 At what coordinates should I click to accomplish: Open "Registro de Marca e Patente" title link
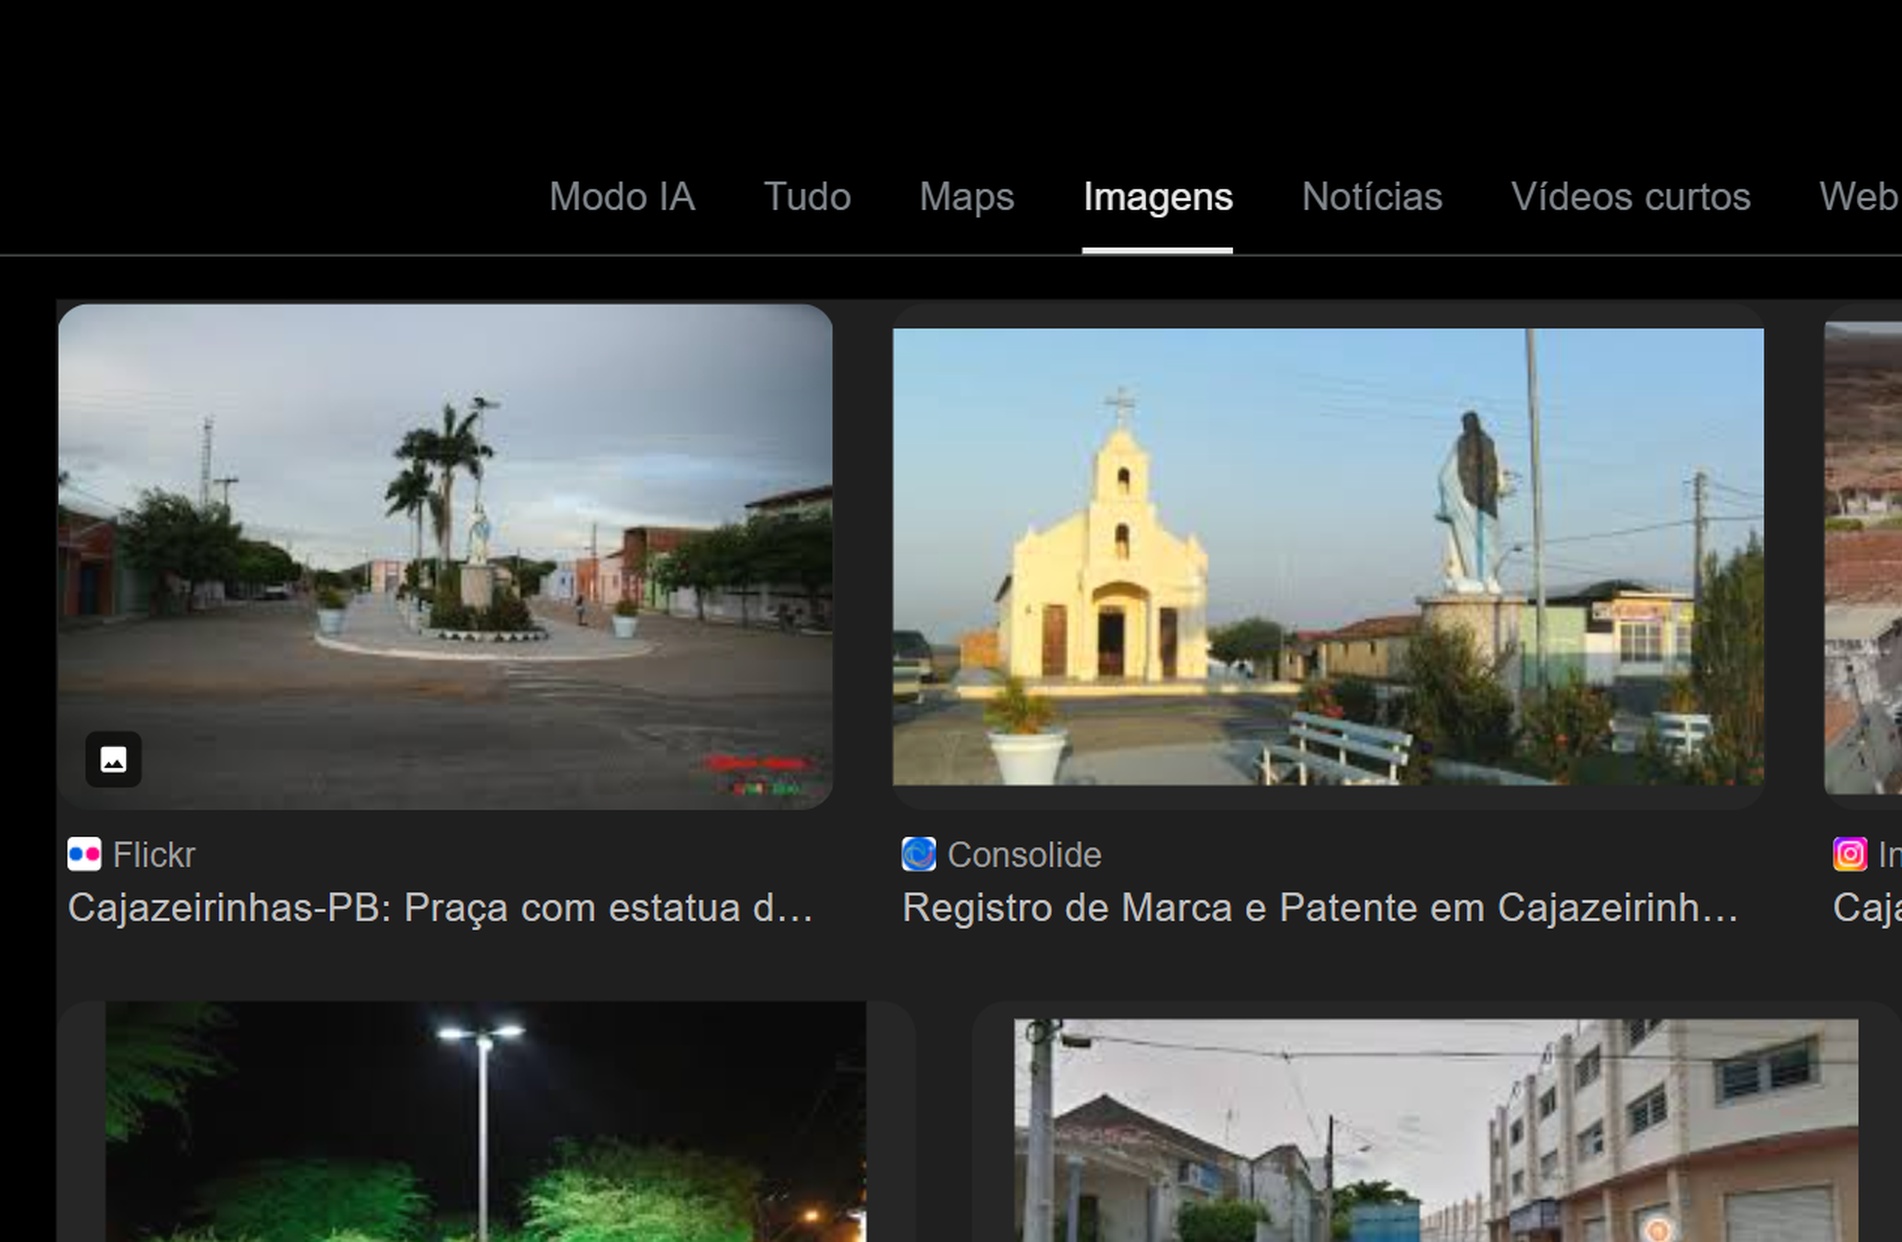[x=1320, y=908]
